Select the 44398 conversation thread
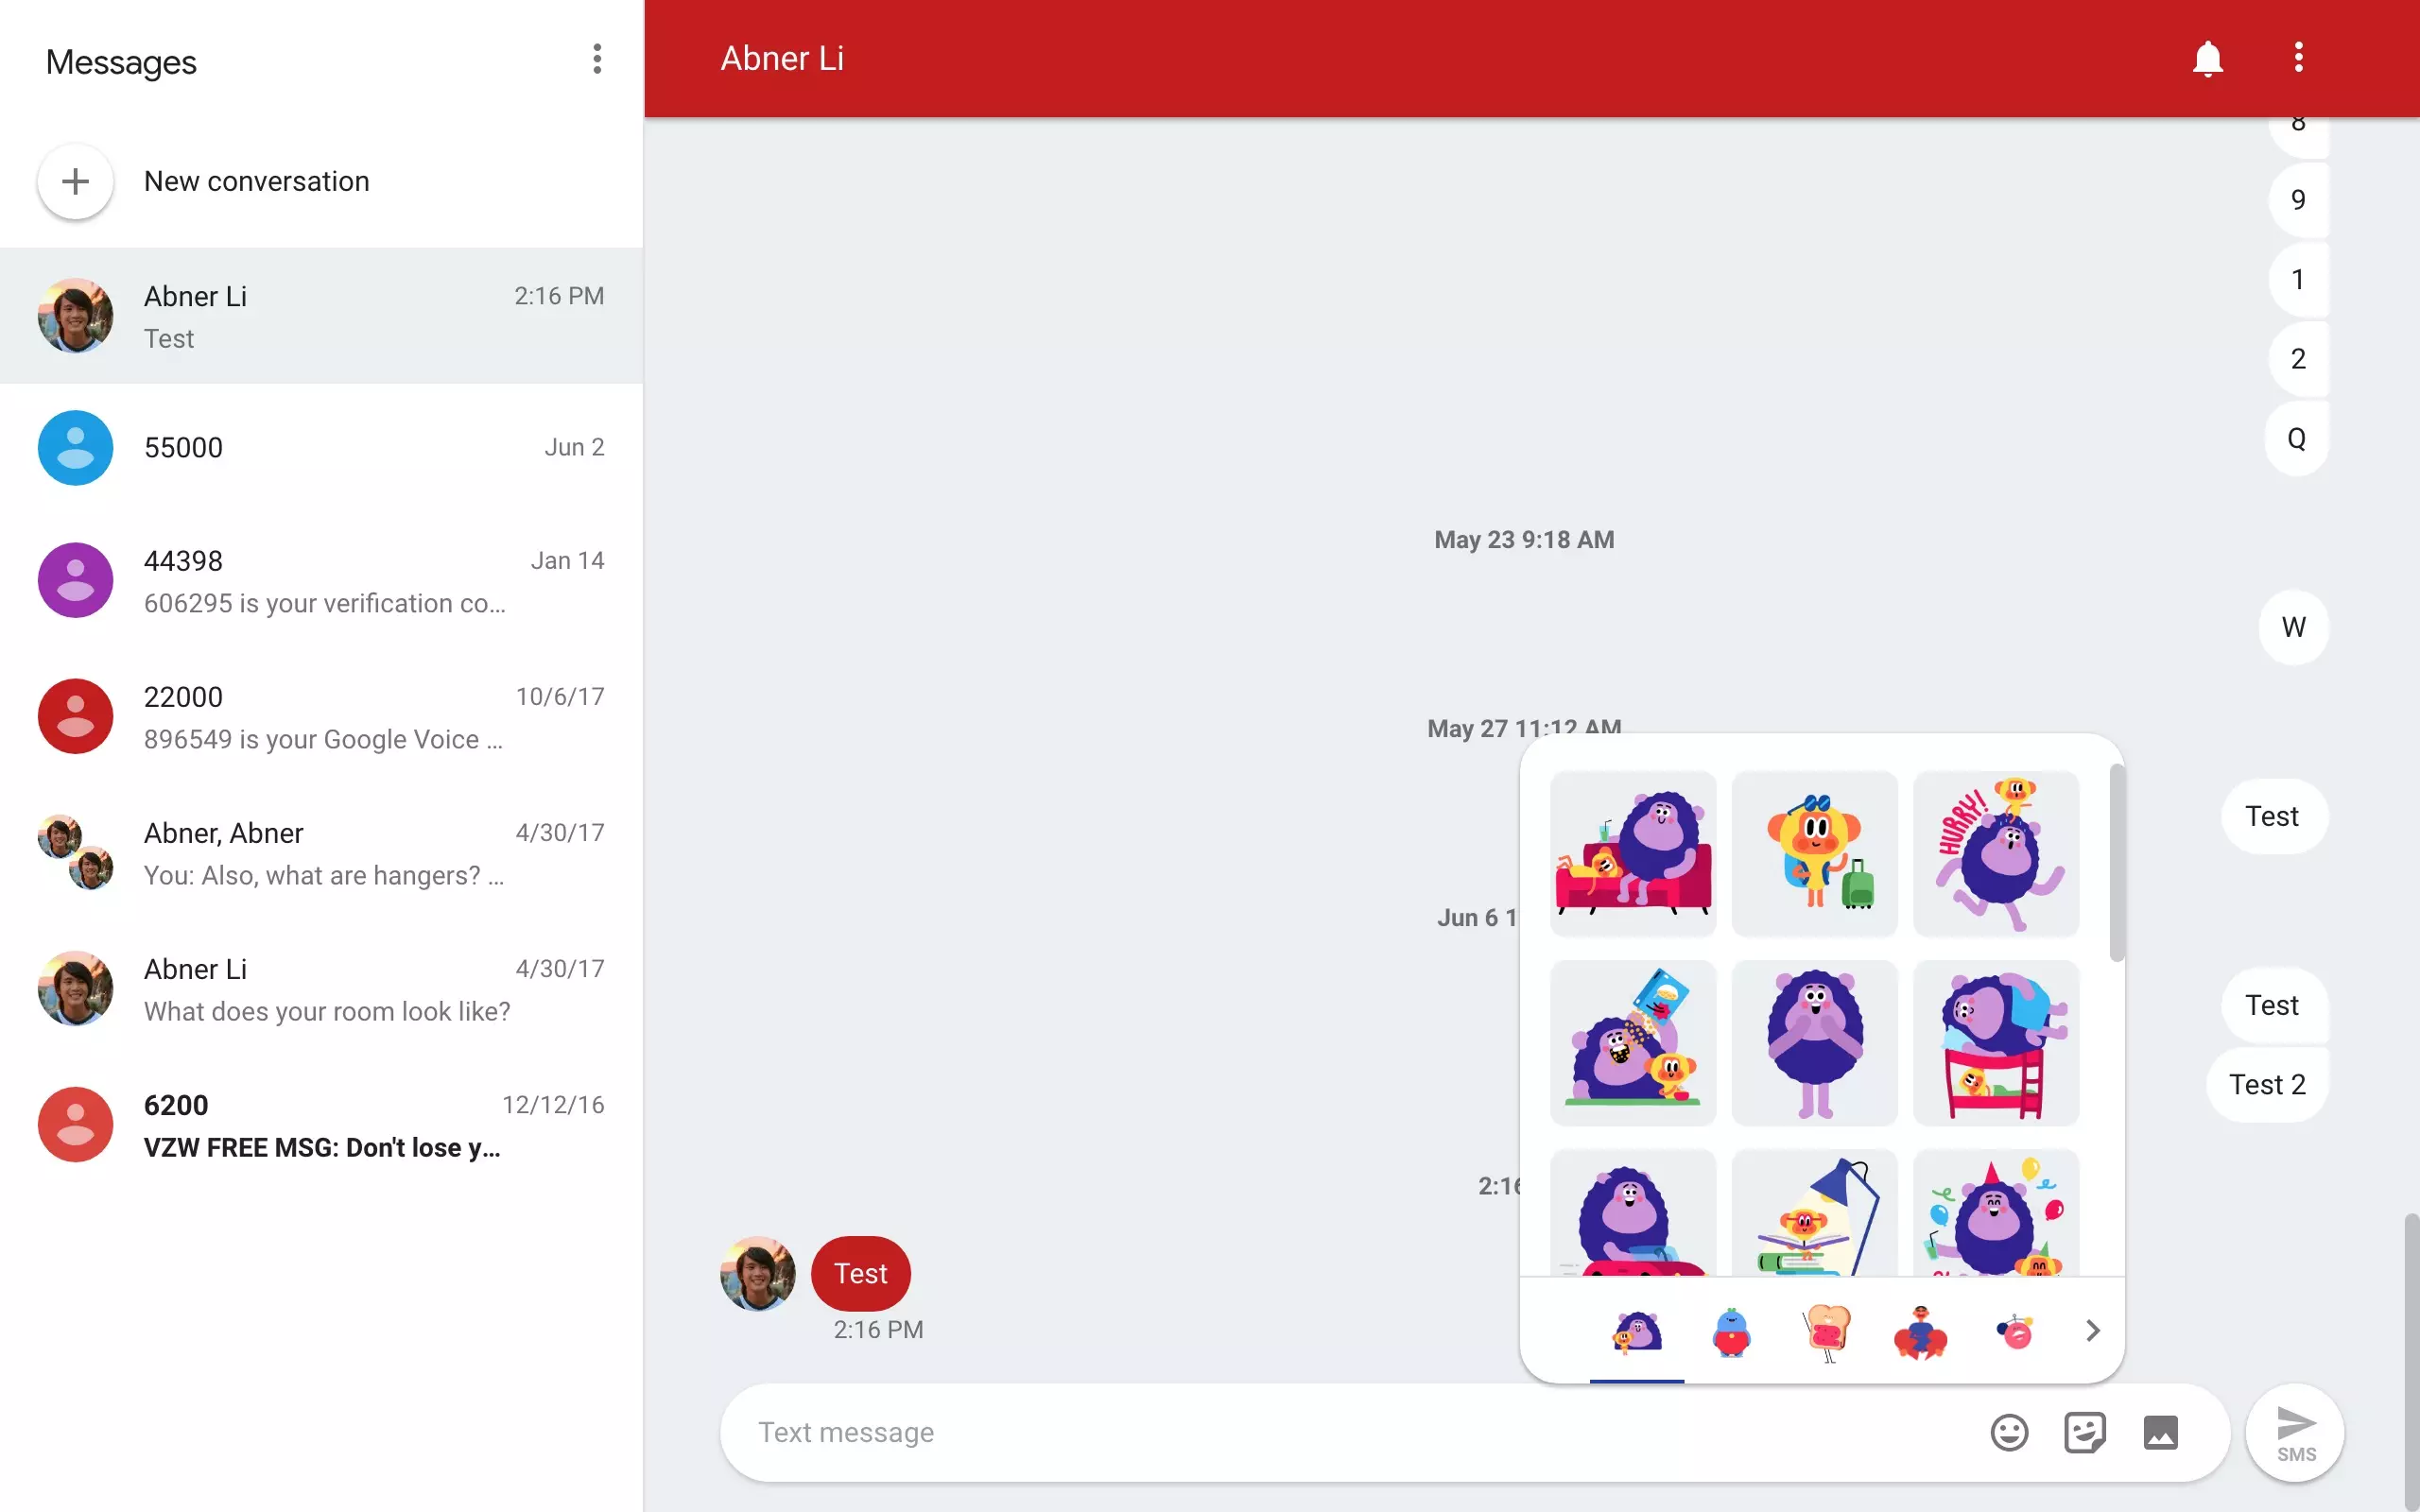 tap(320, 580)
